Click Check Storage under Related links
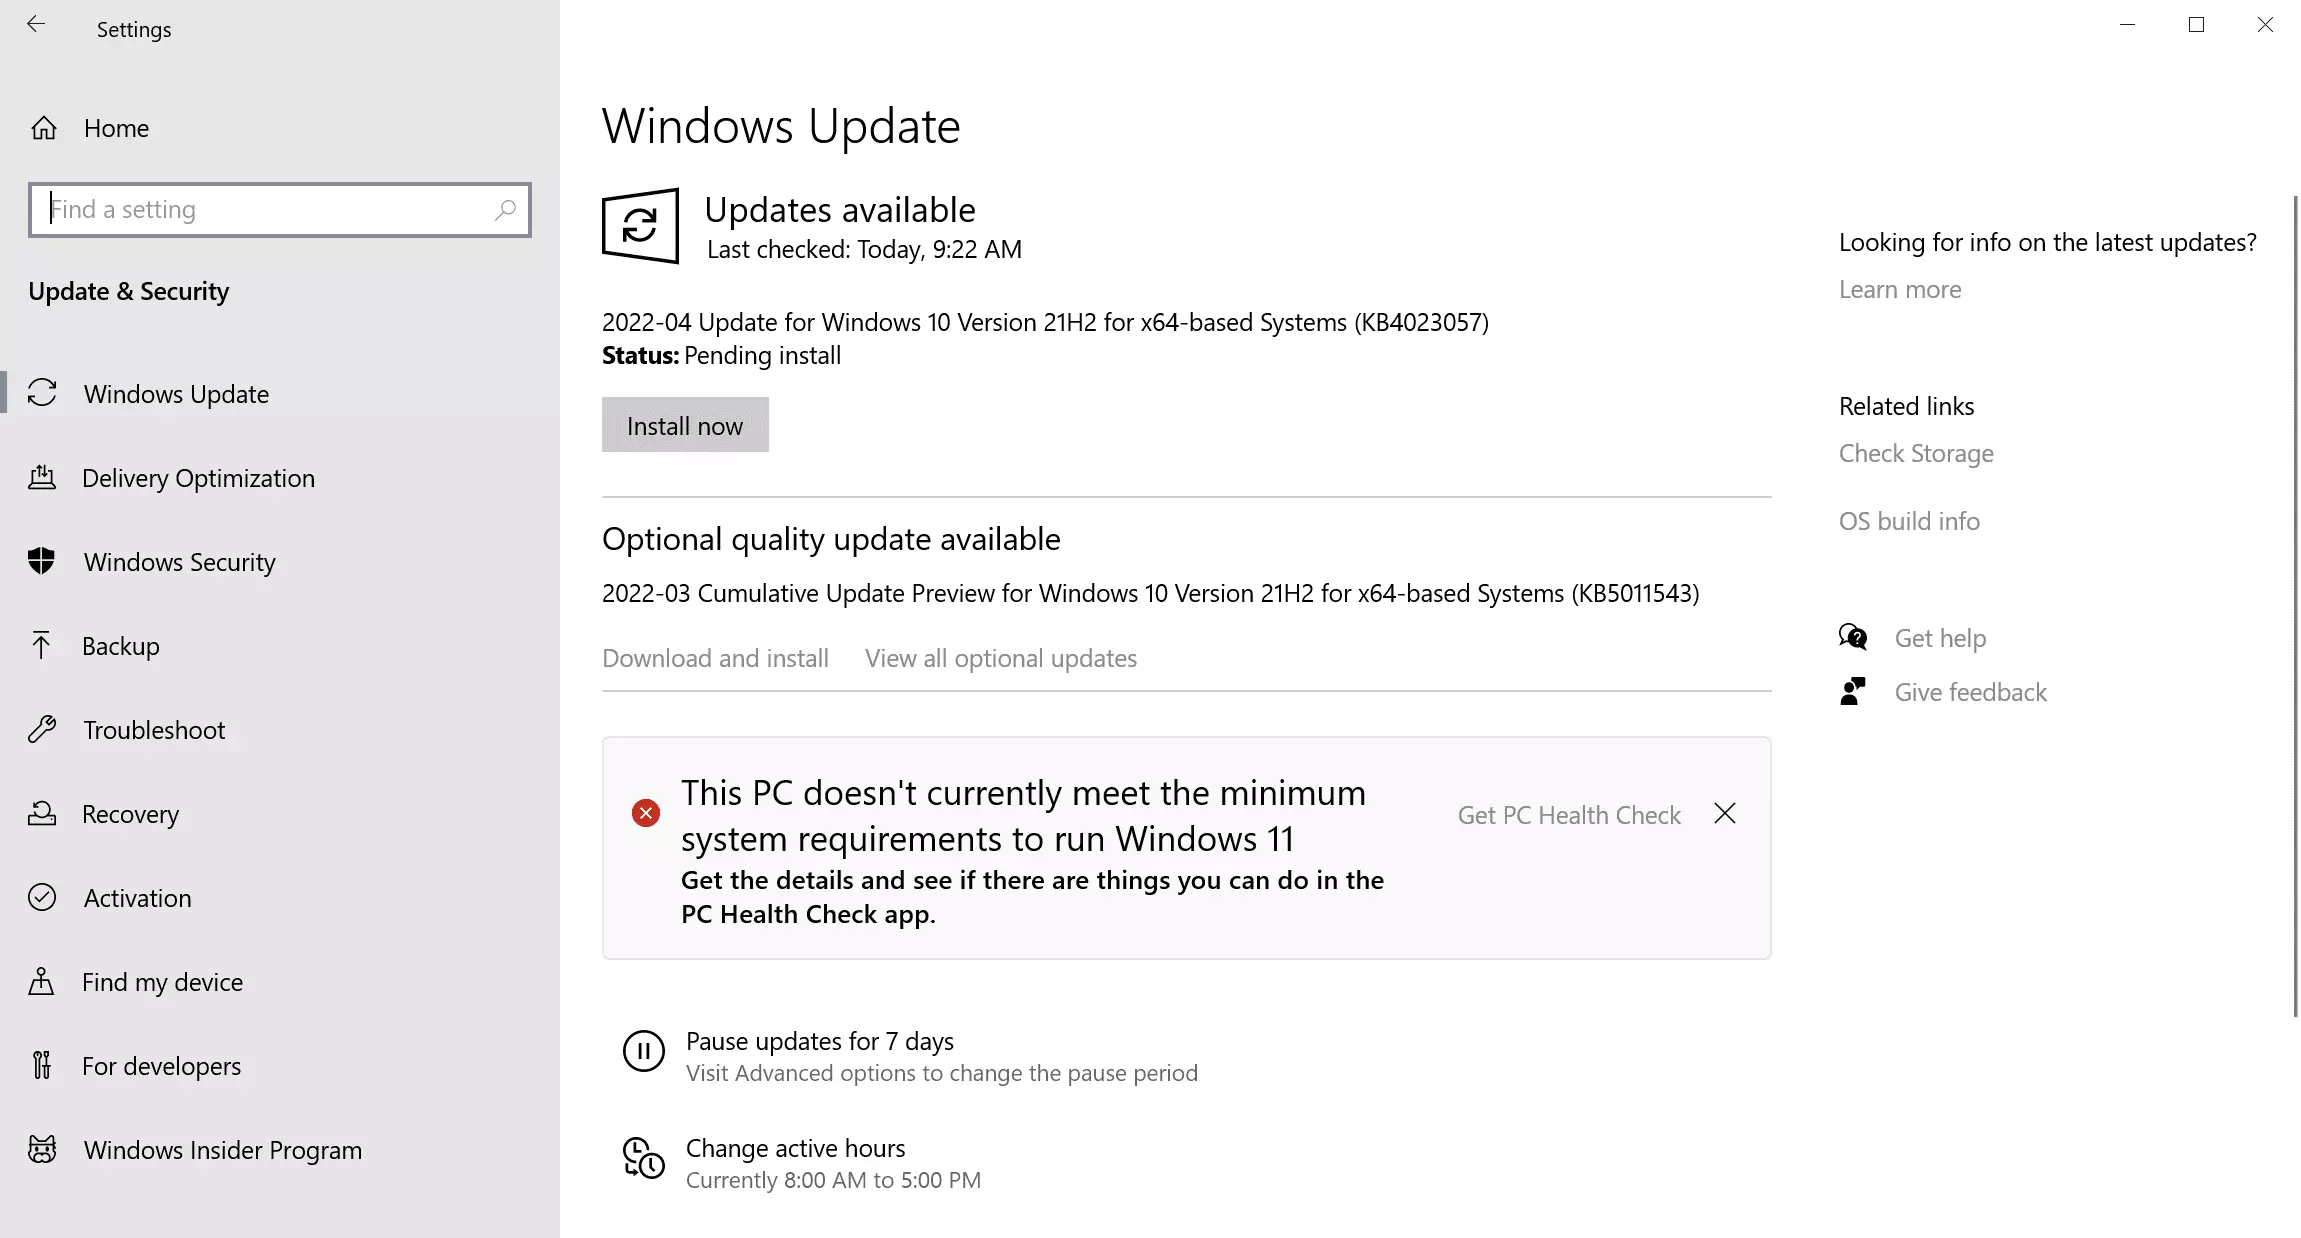Screen dimensions: 2301x1238 tap(1915, 453)
